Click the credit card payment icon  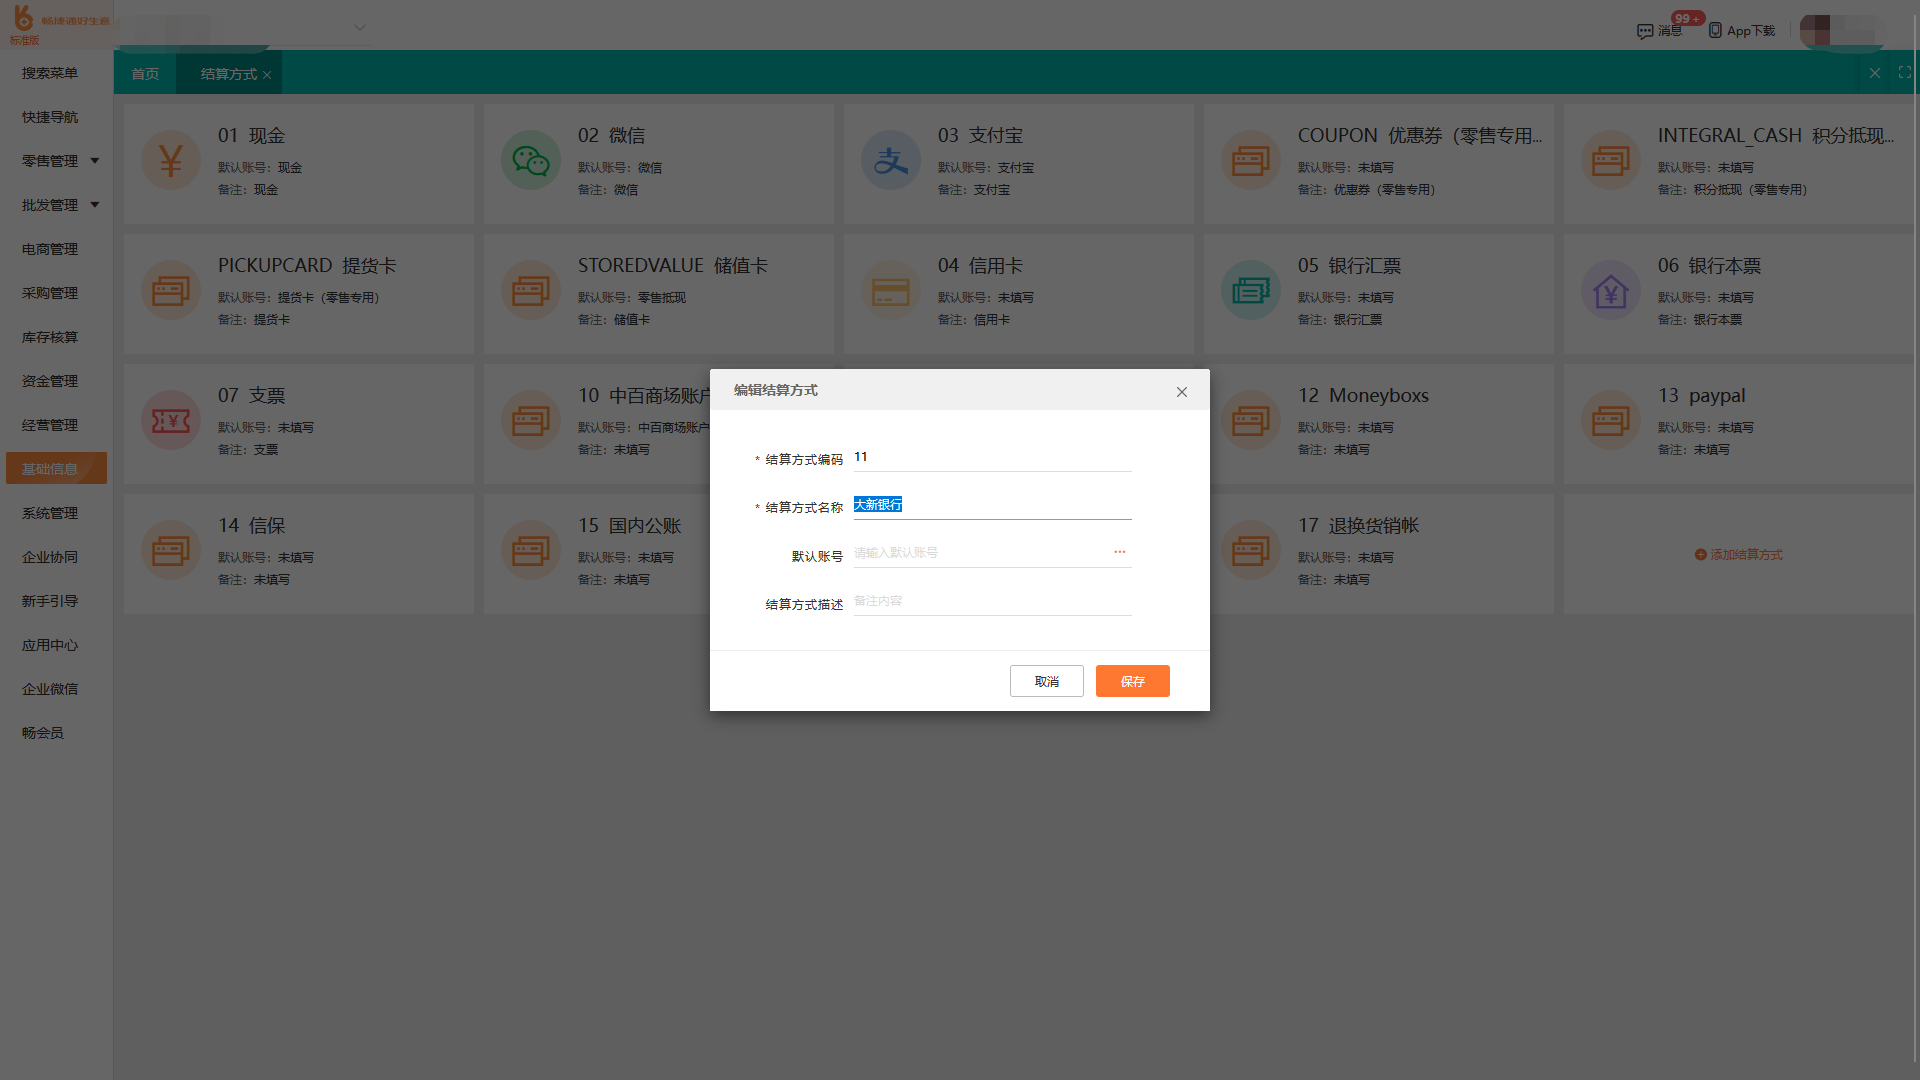coord(890,290)
